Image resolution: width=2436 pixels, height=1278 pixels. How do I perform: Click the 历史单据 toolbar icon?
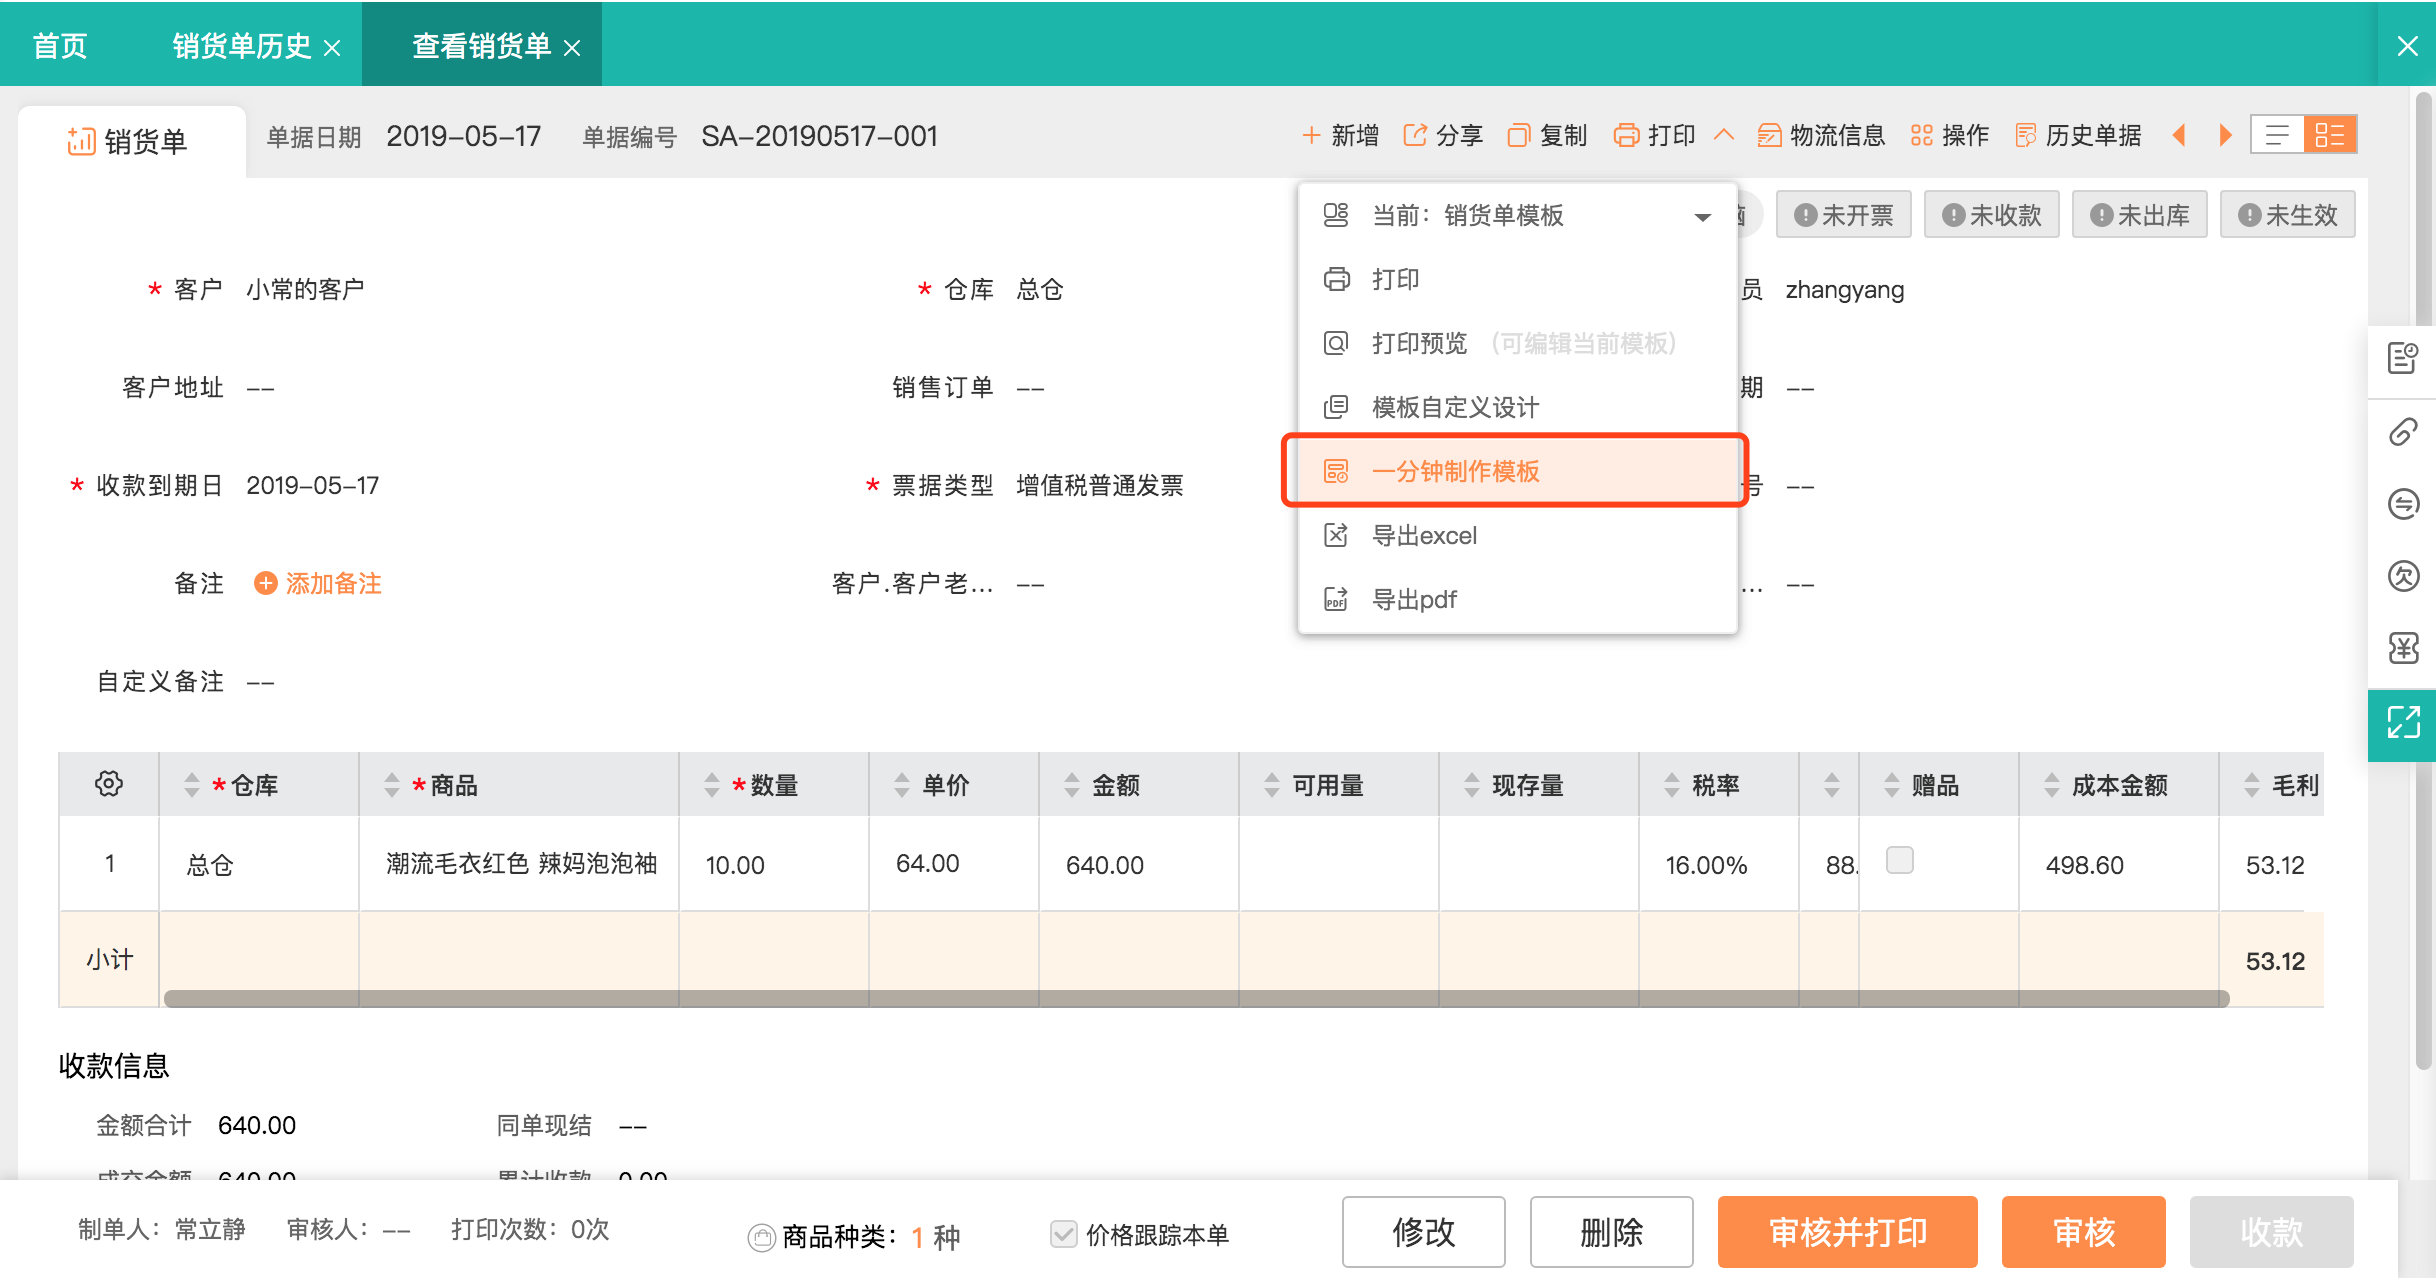2078,135
